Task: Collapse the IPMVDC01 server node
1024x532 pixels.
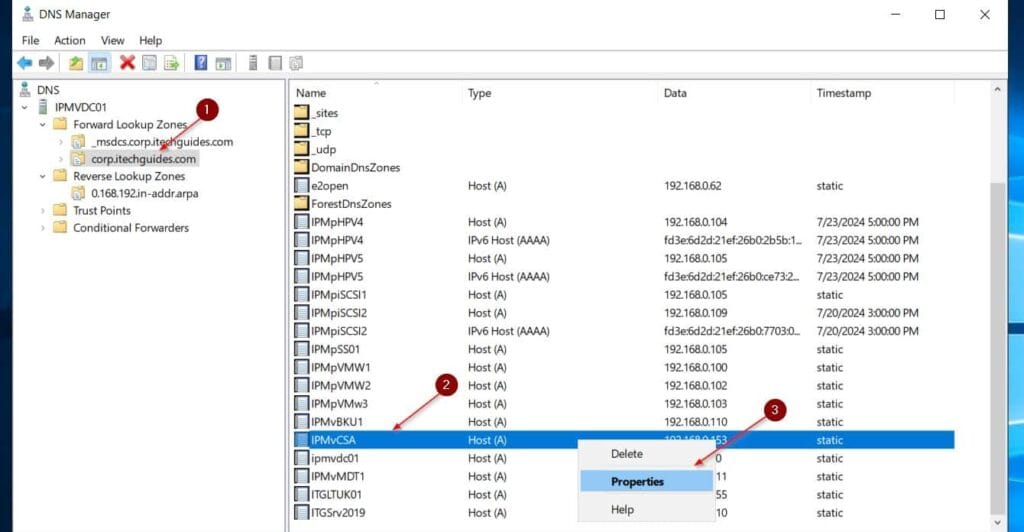Action: (25, 107)
